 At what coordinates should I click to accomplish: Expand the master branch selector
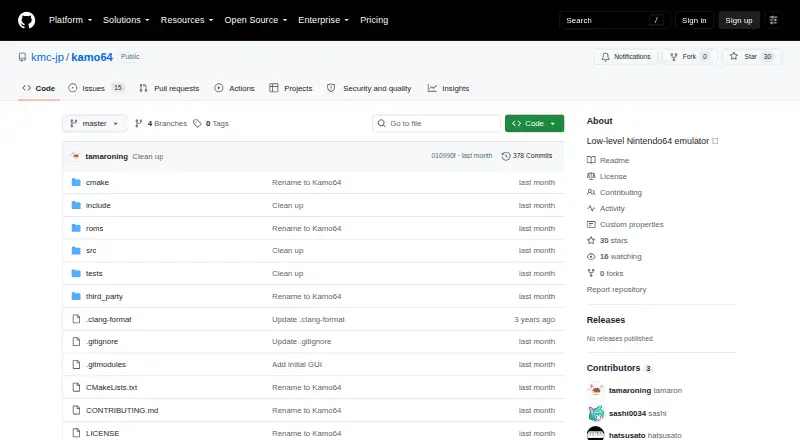pos(94,124)
